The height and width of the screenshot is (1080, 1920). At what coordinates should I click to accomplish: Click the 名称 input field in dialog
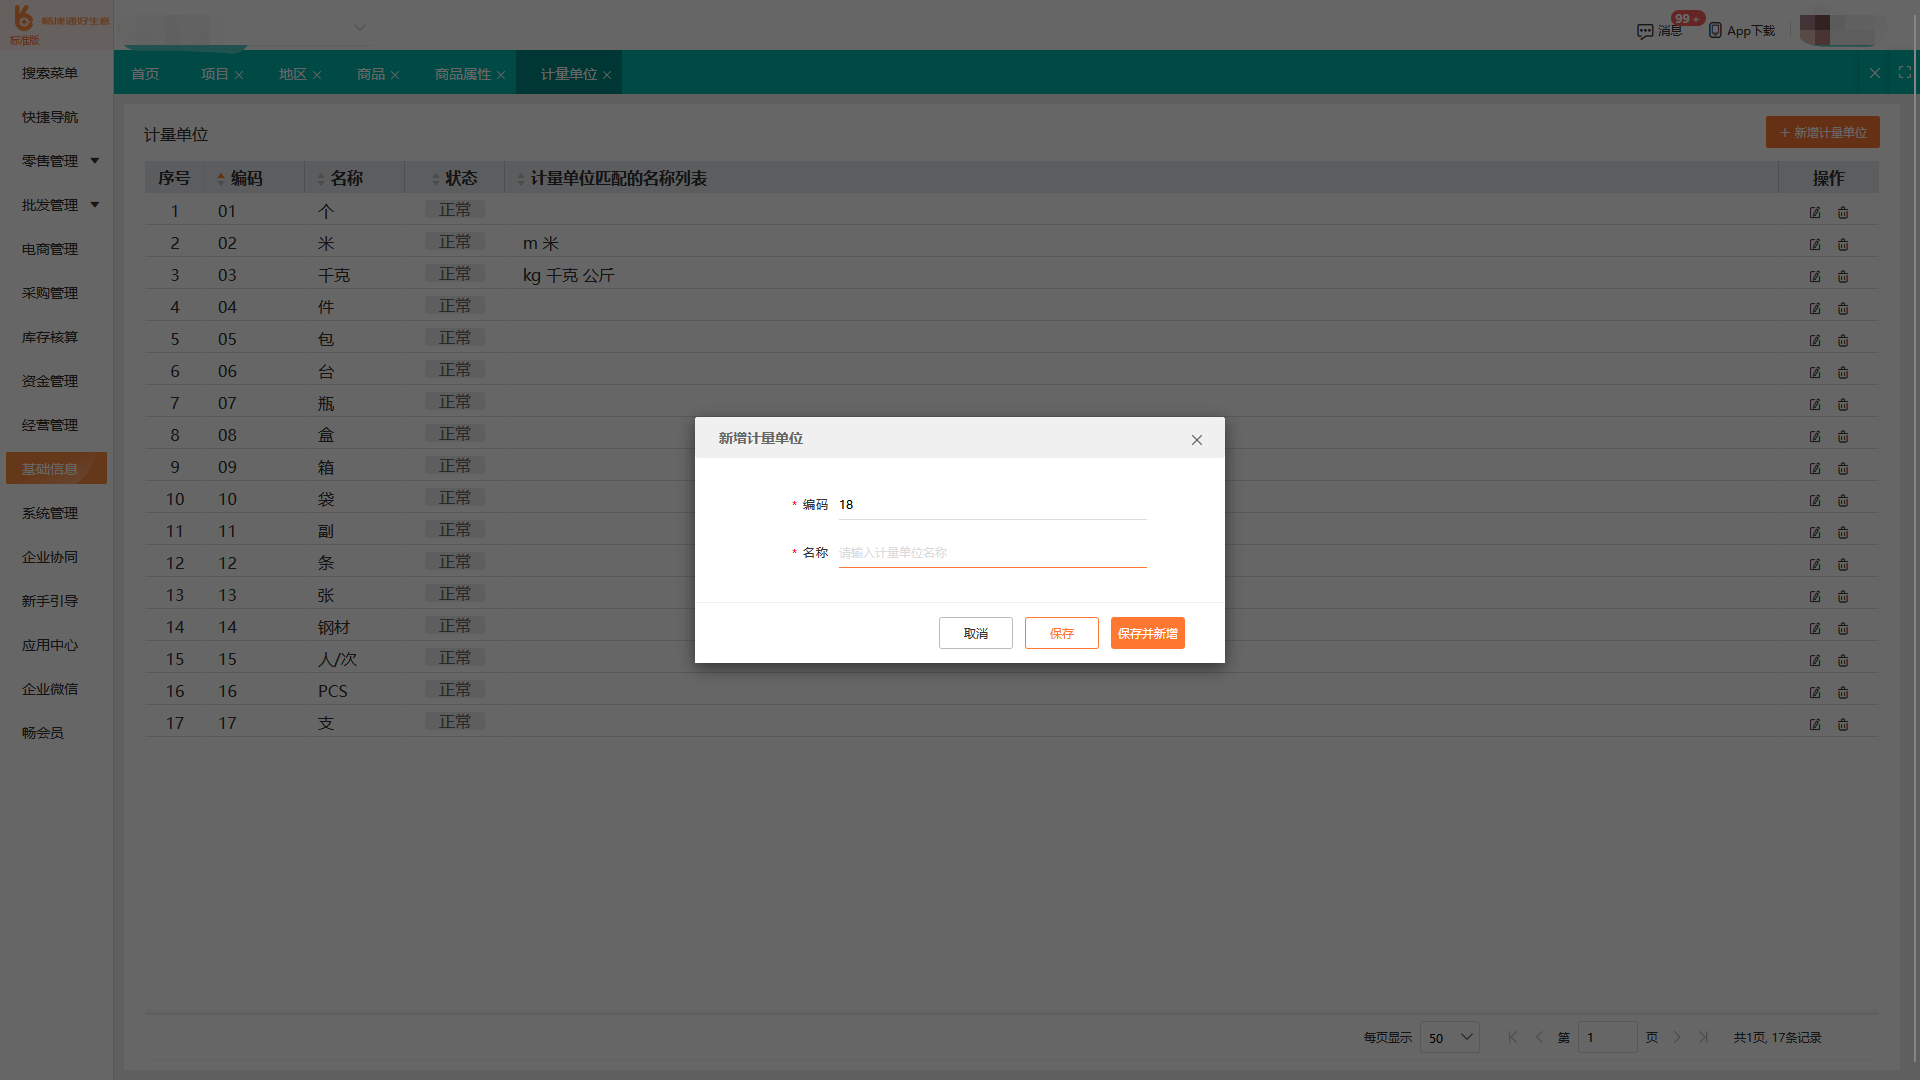pyautogui.click(x=989, y=551)
